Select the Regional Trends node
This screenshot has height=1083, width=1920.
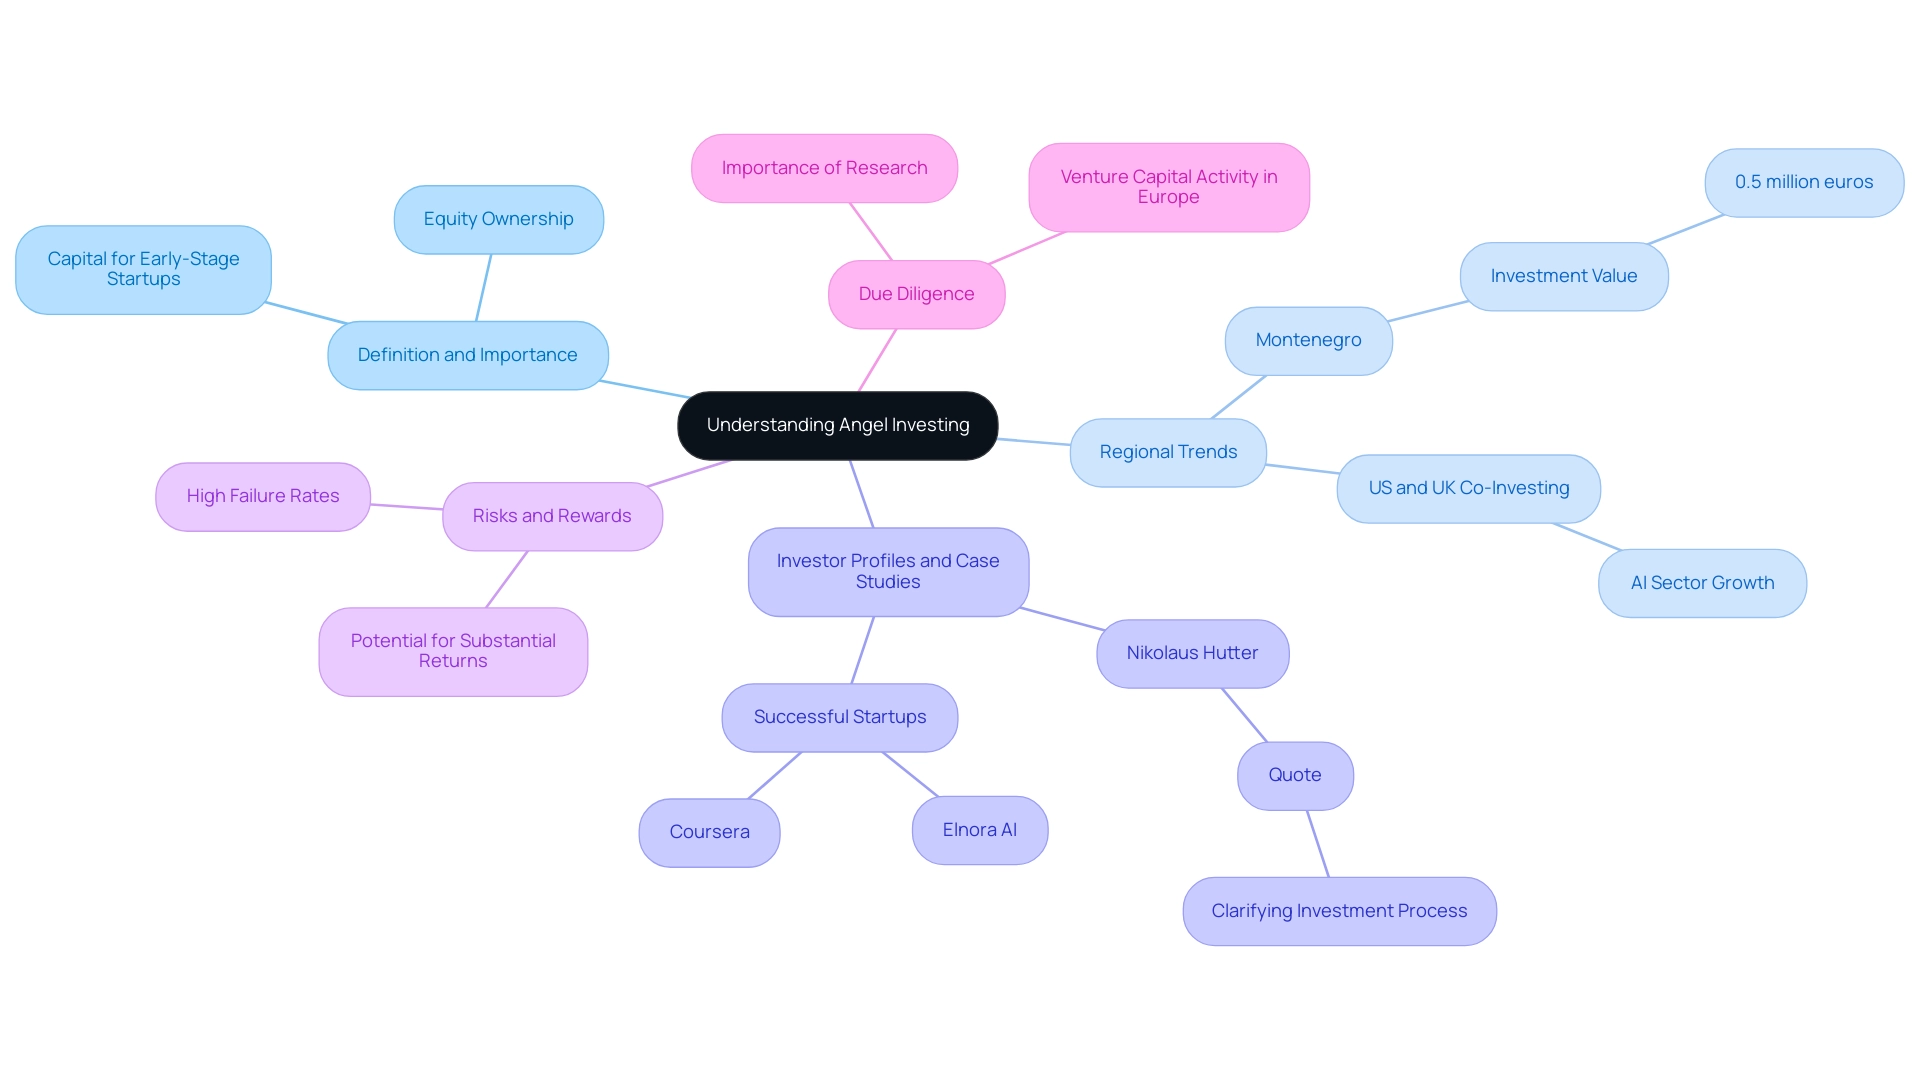(x=1168, y=450)
